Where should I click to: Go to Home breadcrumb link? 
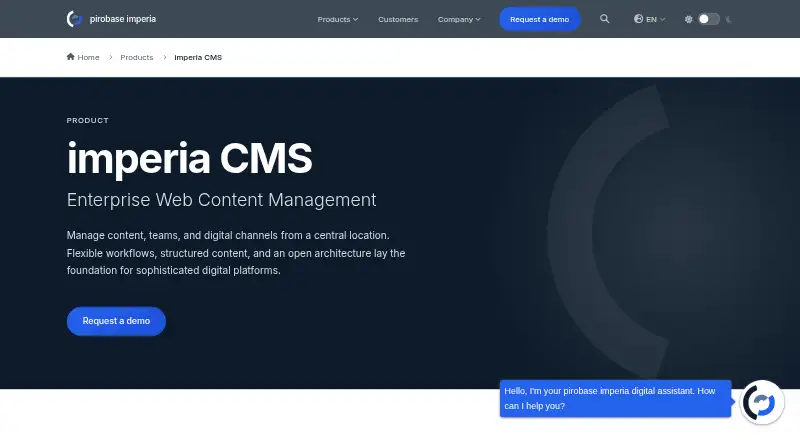pos(83,57)
